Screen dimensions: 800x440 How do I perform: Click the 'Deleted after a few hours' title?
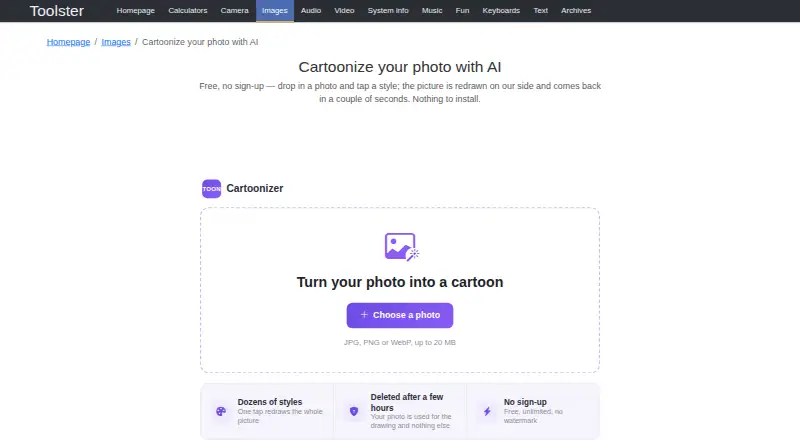[407, 402]
